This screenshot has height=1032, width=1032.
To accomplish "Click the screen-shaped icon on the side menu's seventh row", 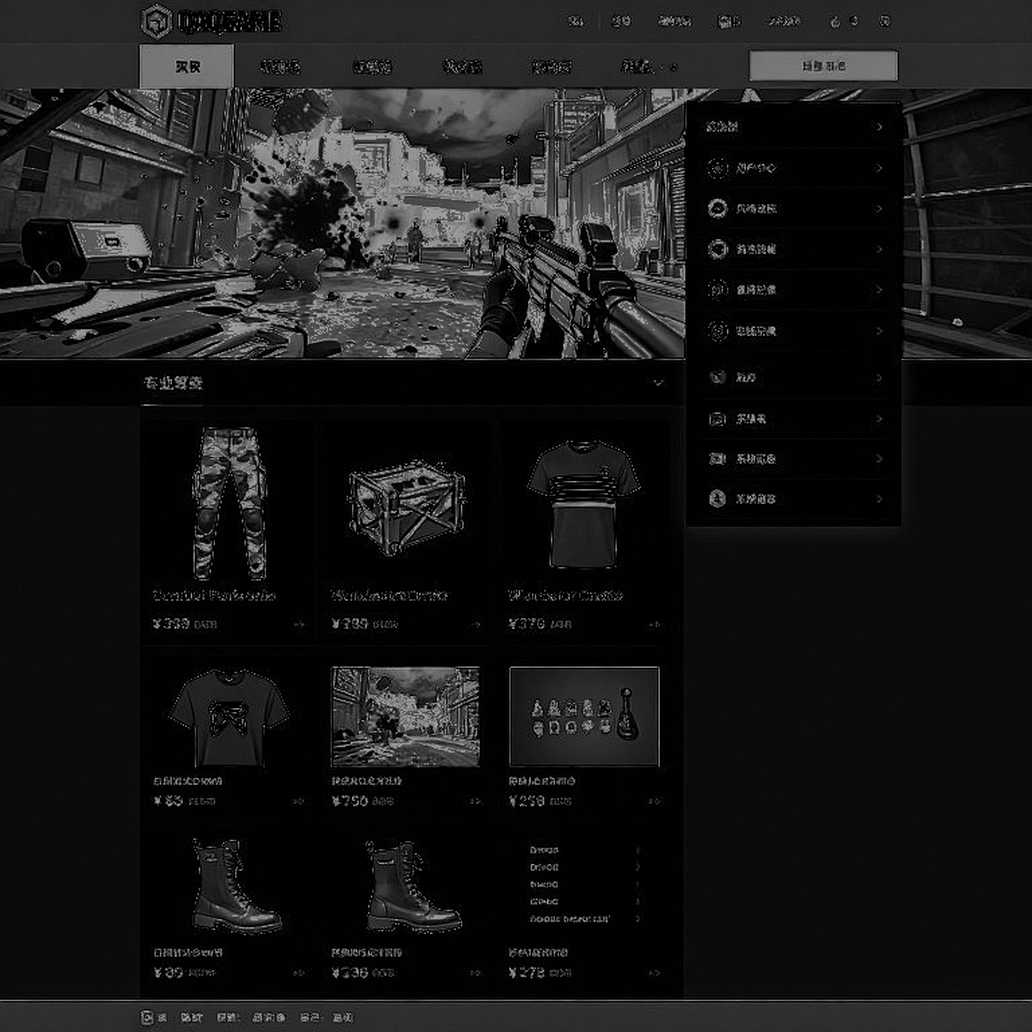I will (x=717, y=419).
